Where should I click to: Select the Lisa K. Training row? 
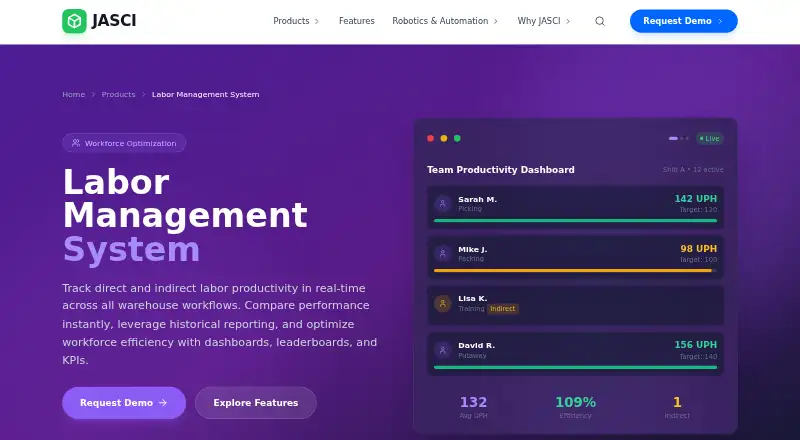[x=575, y=305]
